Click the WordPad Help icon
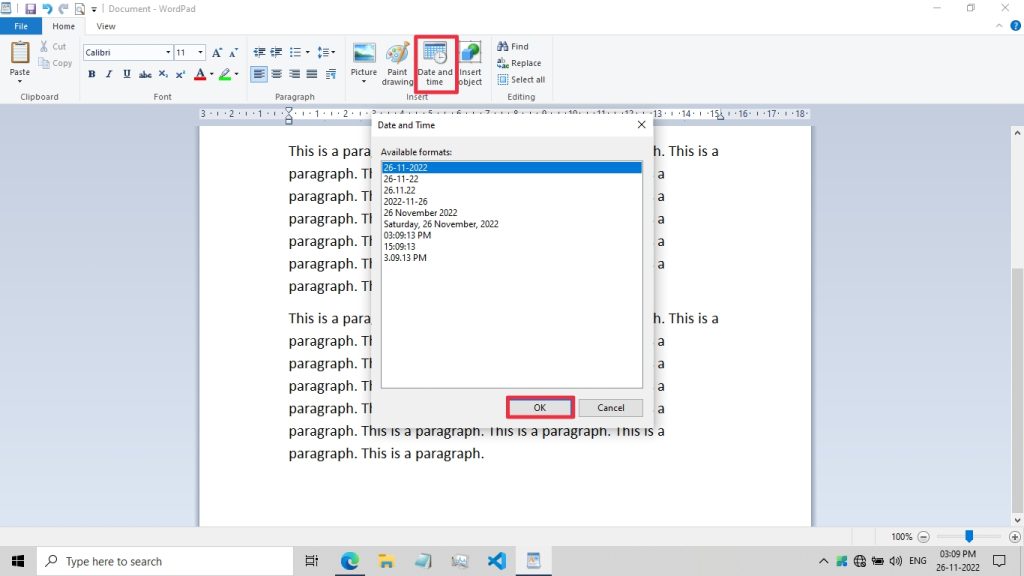The image size is (1024, 576). [x=1016, y=26]
